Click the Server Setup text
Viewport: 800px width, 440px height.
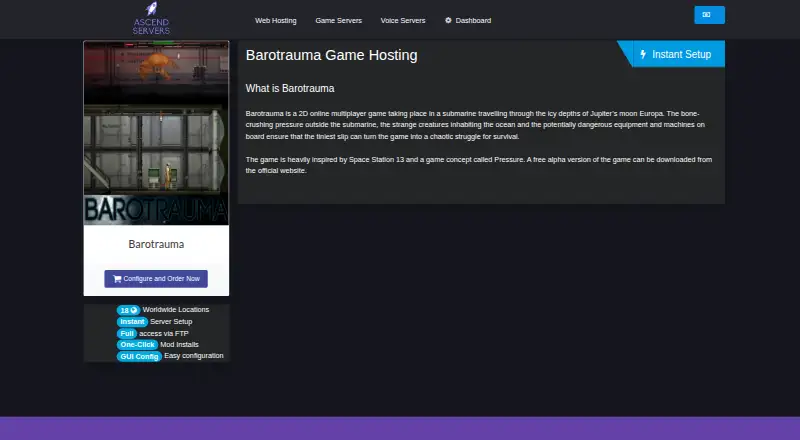click(171, 322)
